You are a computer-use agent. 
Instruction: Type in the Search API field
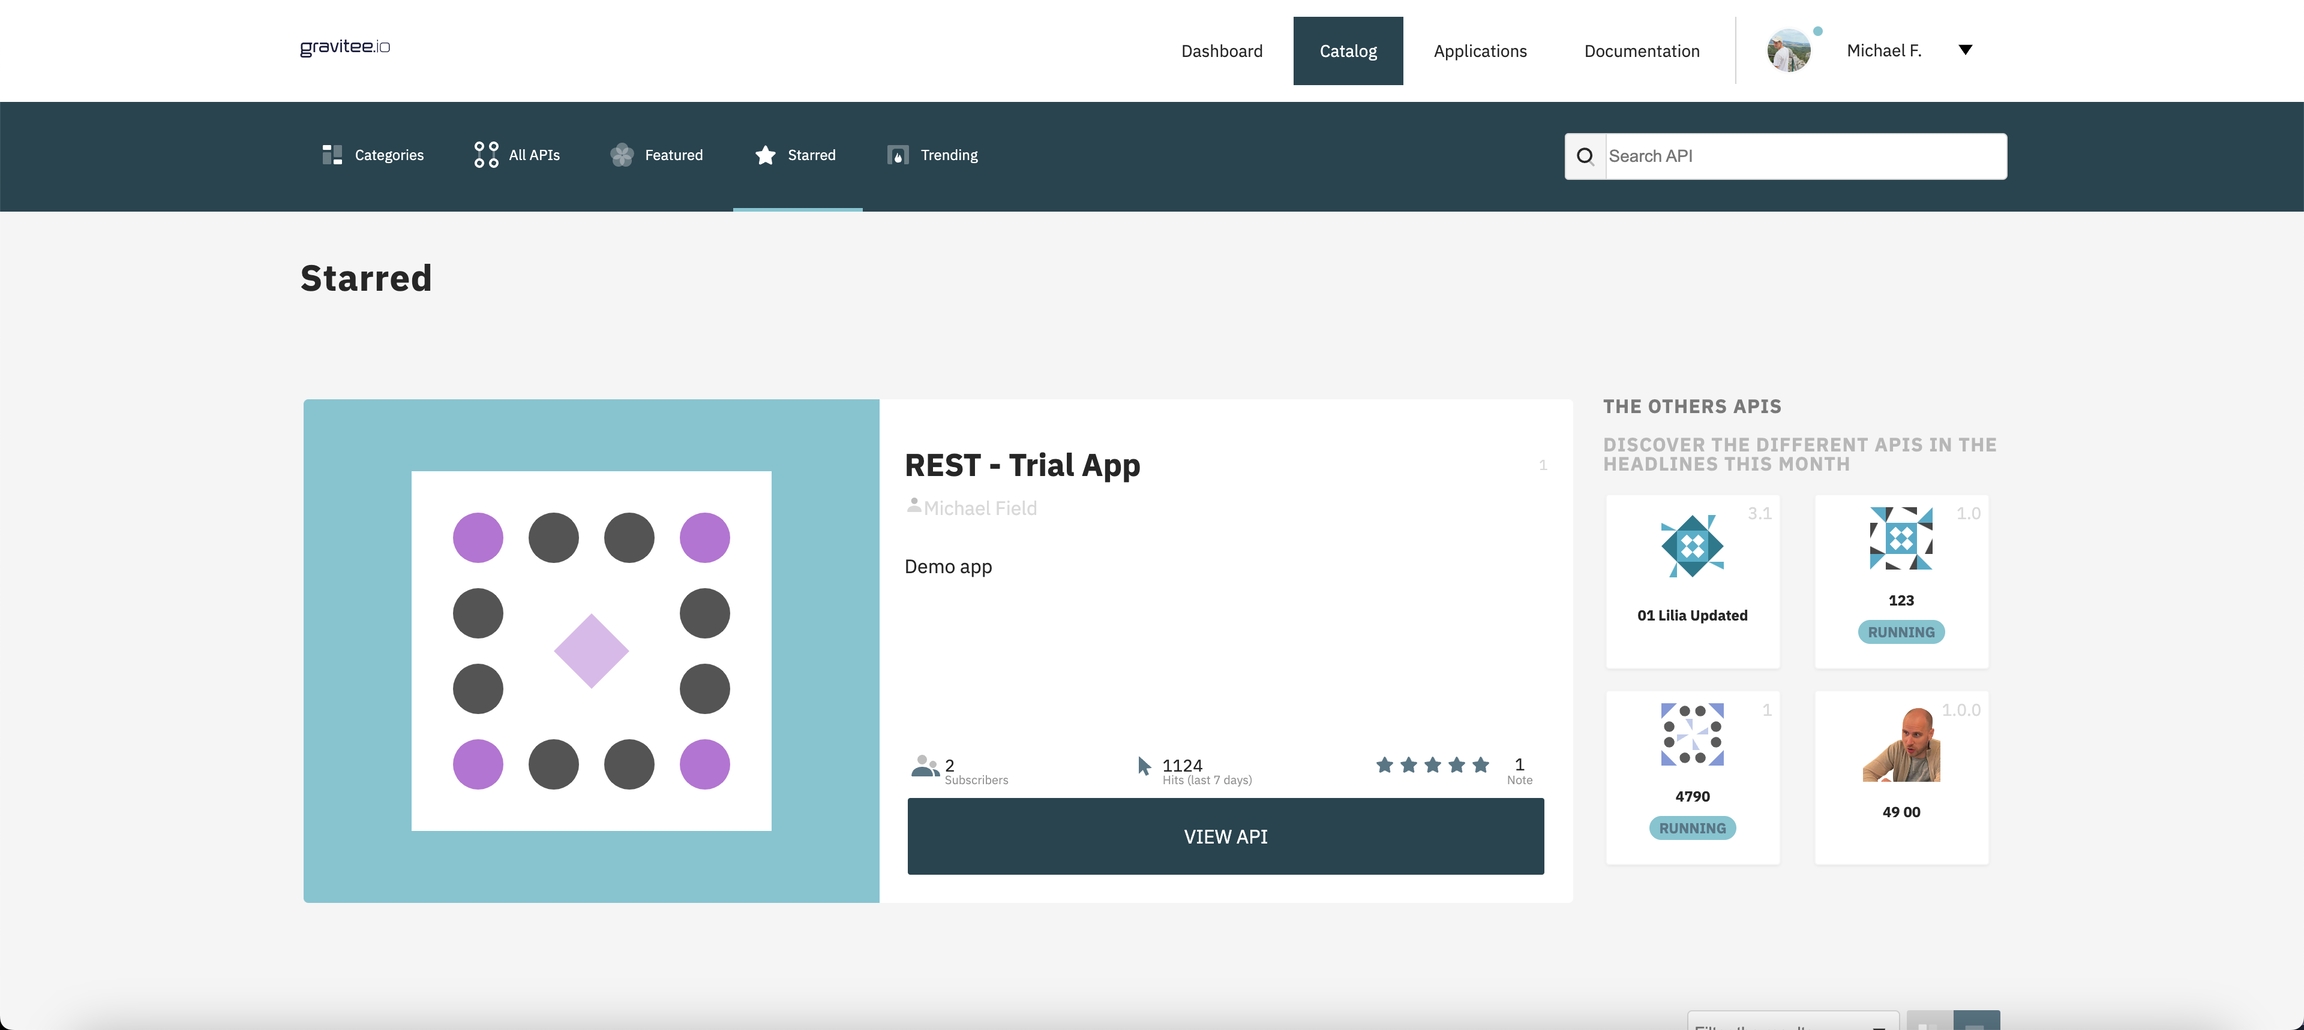(x=1804, y=156)
